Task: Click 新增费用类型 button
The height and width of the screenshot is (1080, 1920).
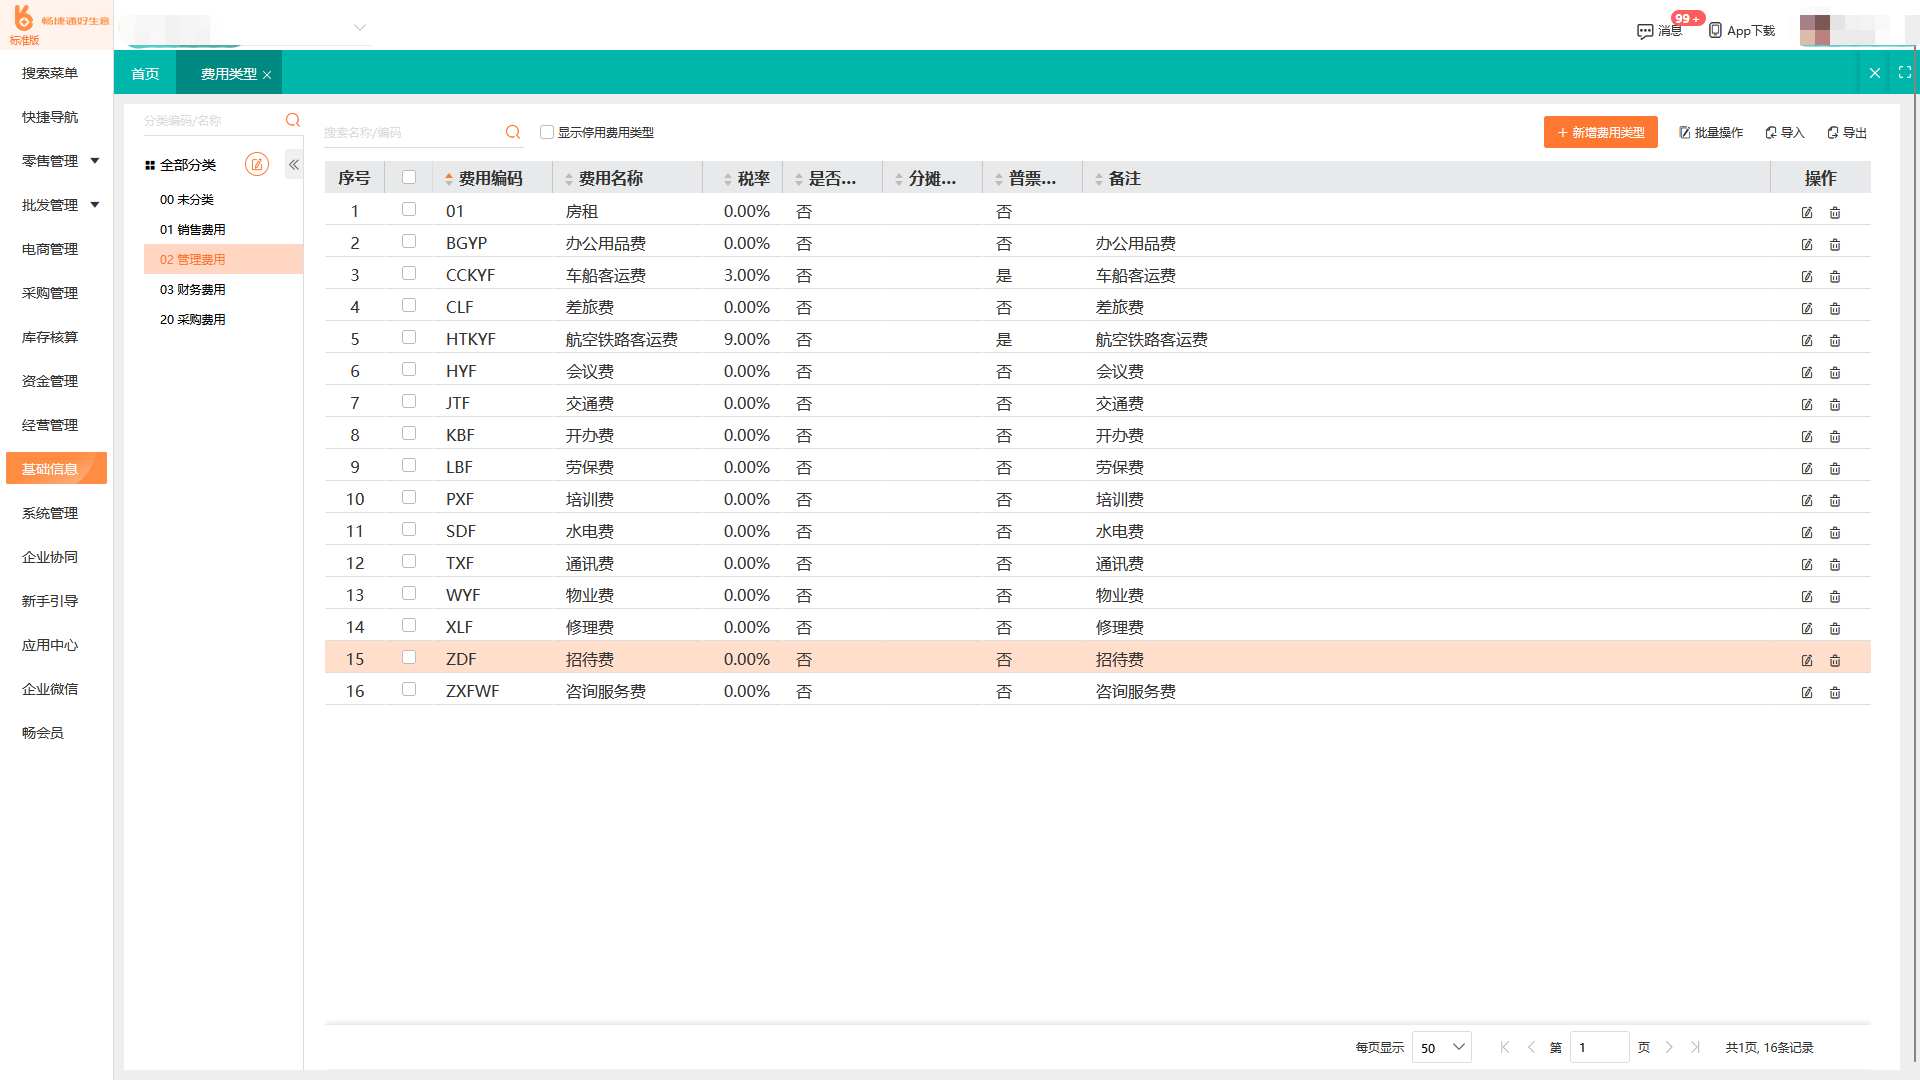Action: 1598,131
